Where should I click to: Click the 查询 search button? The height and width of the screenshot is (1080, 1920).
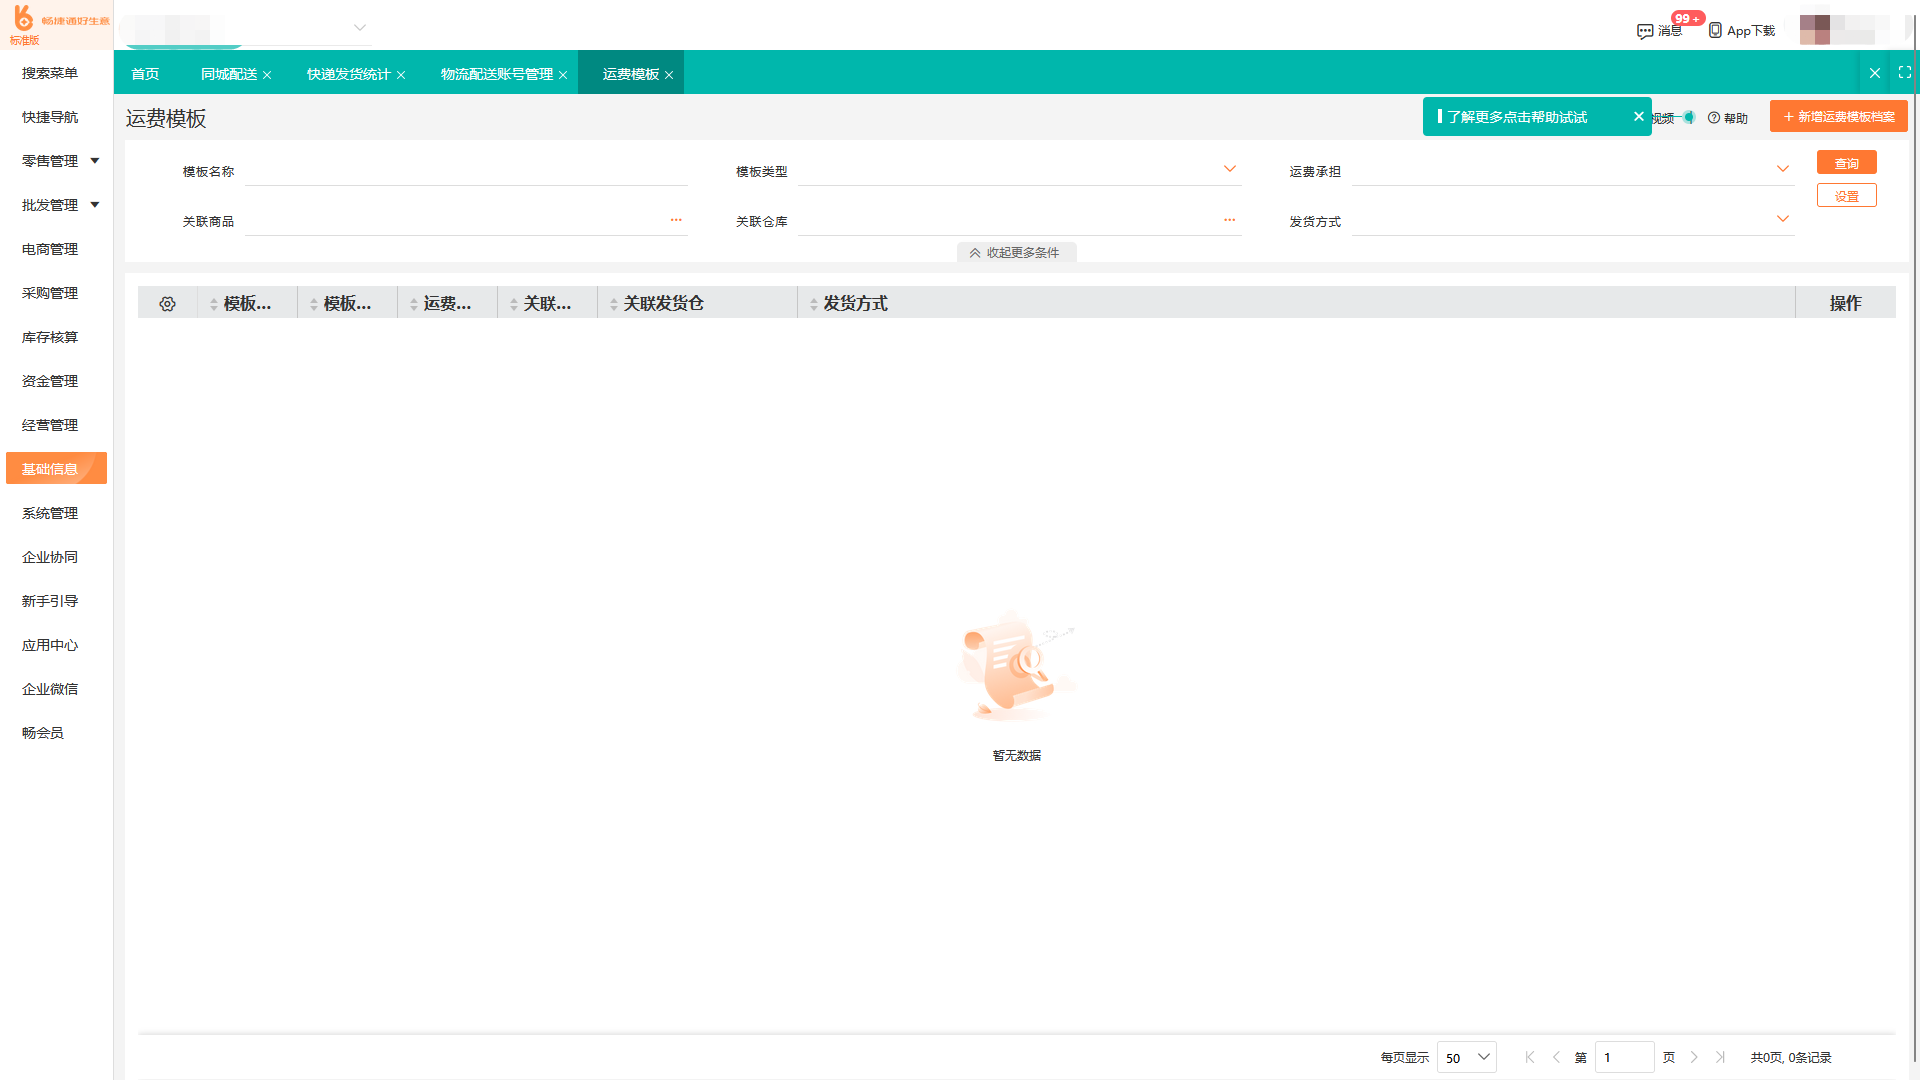[x=1846, y=162]
